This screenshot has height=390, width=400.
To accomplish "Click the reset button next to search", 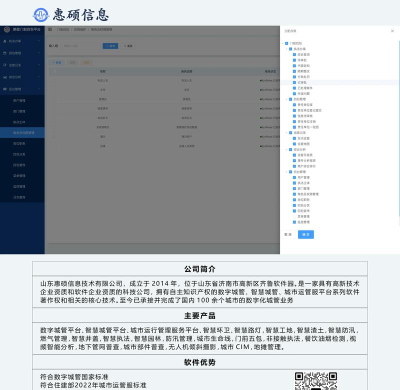I will point(128,46).
